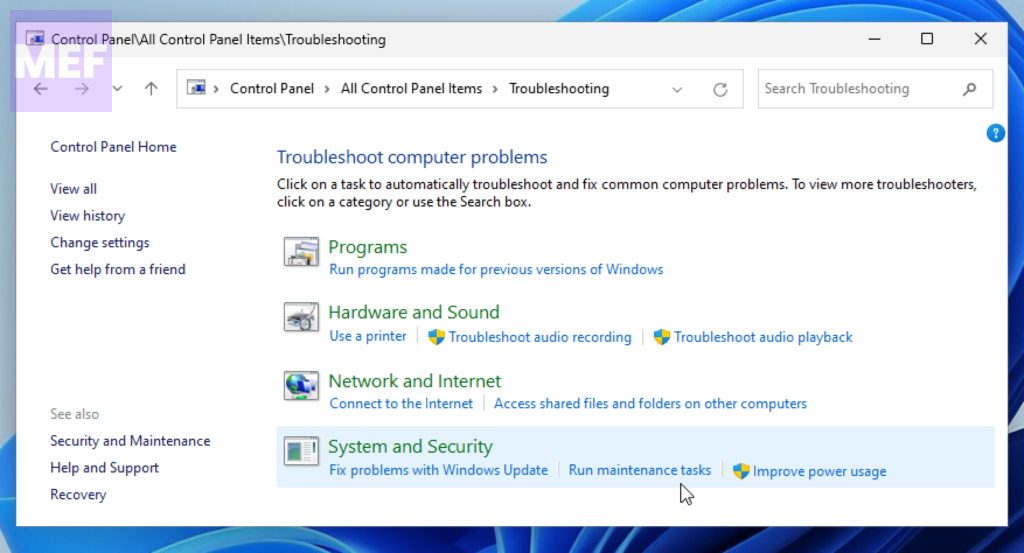The height and width of the screenshot is (553, 1024).
Task: Select All Control Panel Items breadcrumb
Action: [x=411, y=89]
